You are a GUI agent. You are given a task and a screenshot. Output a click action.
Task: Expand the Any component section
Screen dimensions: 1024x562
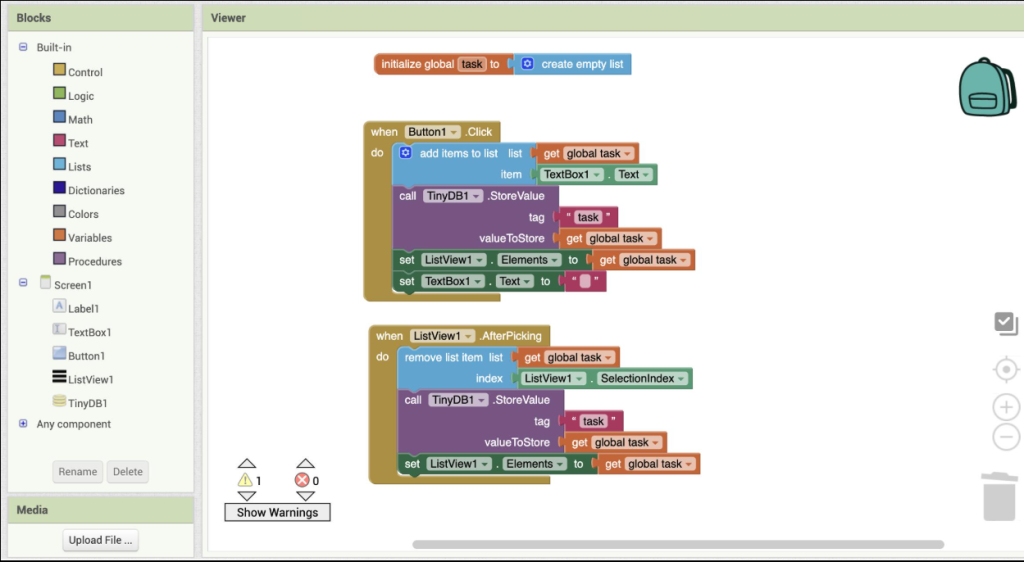pos(23,424)
